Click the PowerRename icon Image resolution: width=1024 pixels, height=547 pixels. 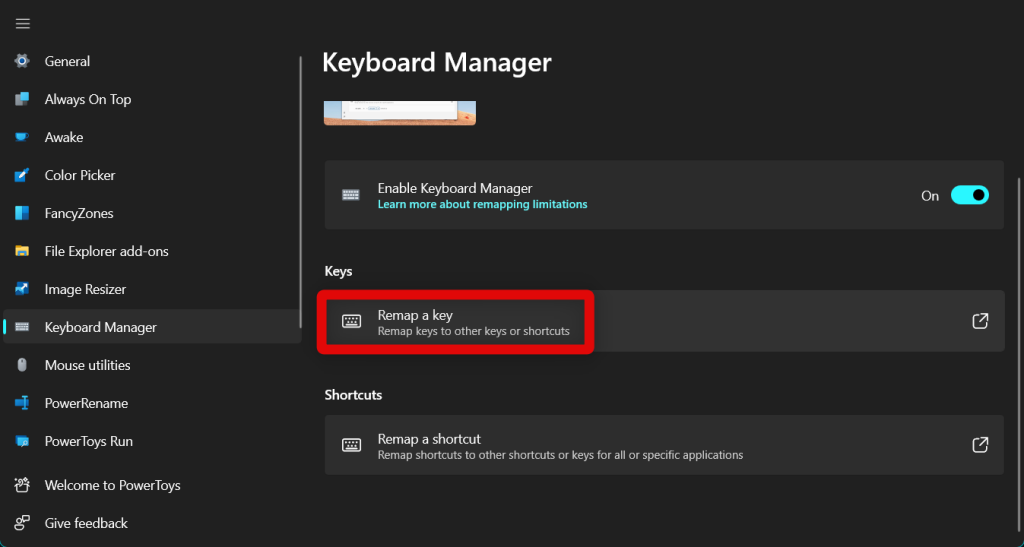click(22, 403)
